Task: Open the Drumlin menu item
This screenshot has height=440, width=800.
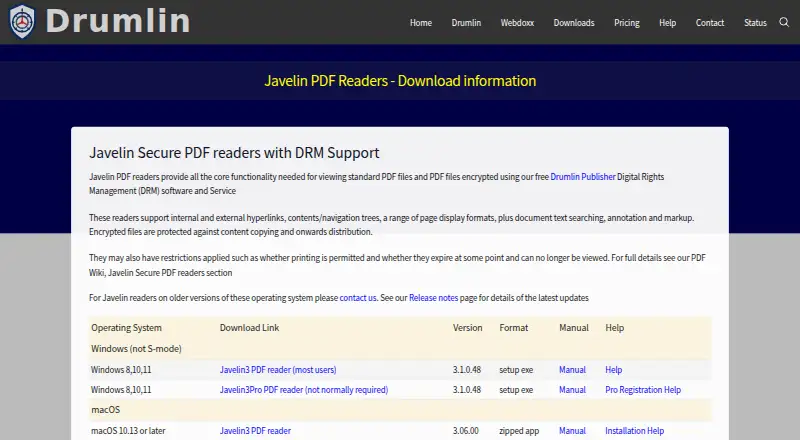Action: tap(466, 23)
